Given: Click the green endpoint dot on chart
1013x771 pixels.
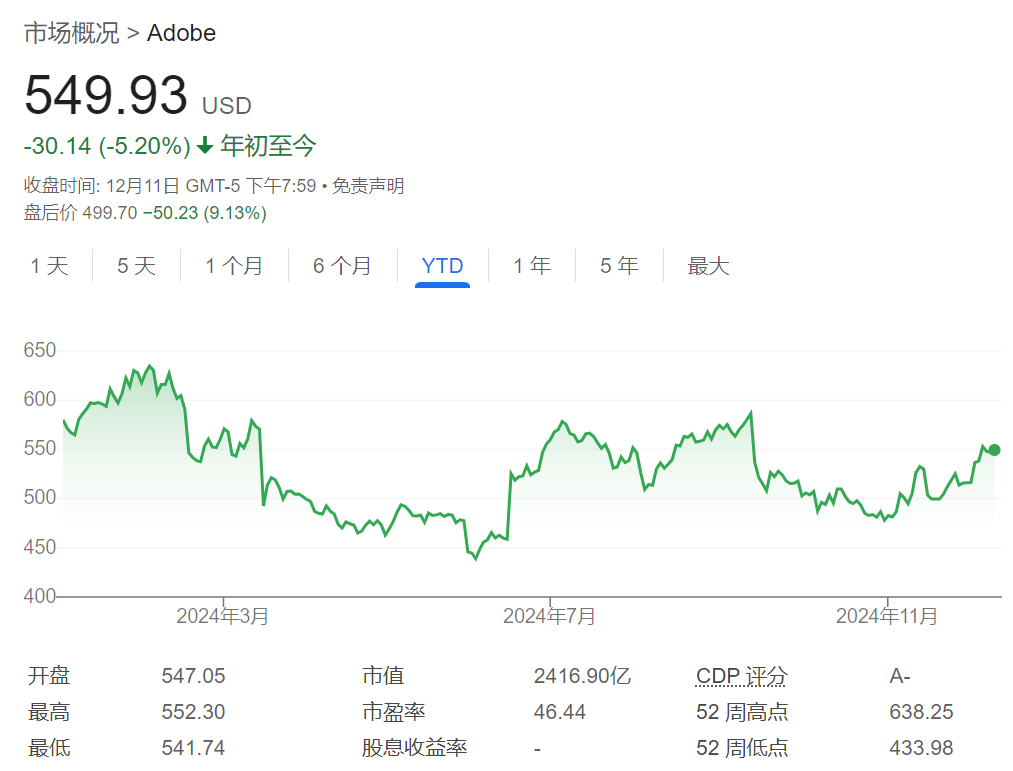Looking at the screenshot, I should point(994,450).
